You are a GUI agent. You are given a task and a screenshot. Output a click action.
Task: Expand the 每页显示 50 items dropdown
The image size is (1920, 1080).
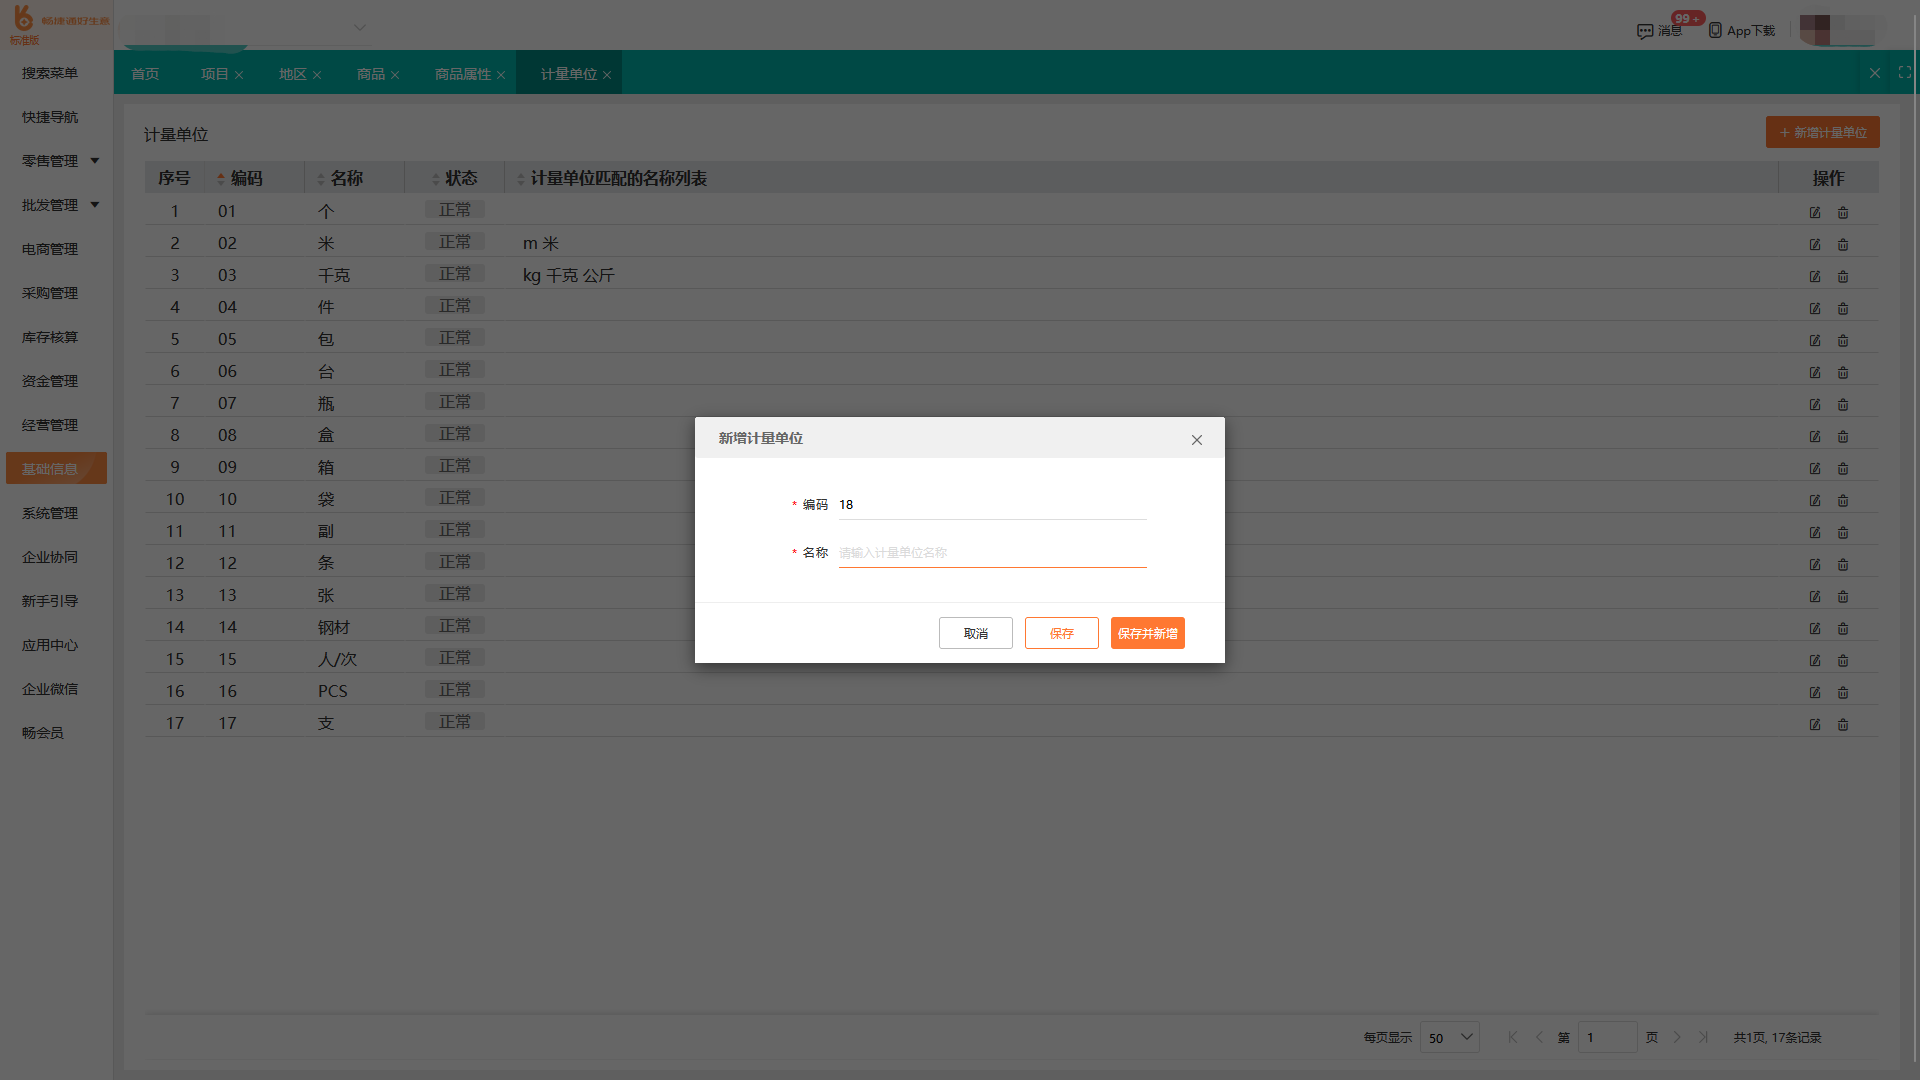pyautogui.click(x=1451, y=1036)
